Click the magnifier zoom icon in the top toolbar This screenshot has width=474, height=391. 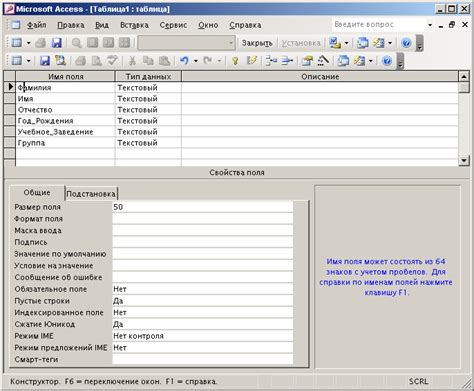[77, 43]
